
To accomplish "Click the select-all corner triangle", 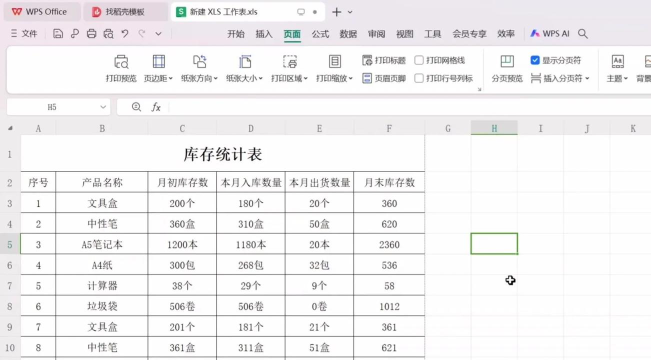I will (10, 128).
